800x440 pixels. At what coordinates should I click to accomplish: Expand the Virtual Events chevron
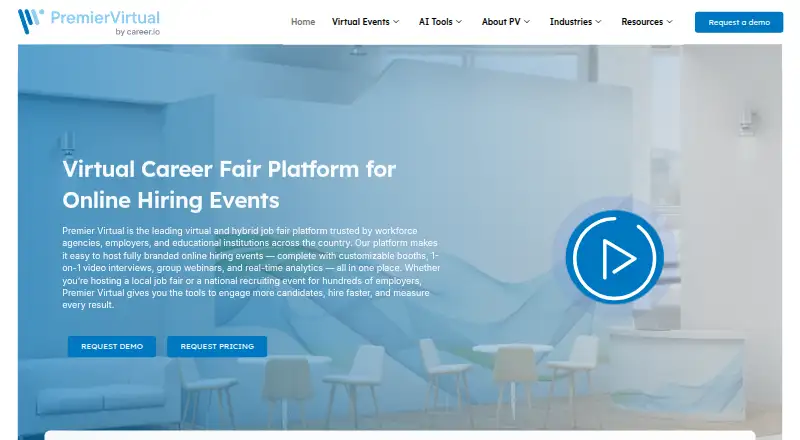pyautogui.click(x=396, y=22)
